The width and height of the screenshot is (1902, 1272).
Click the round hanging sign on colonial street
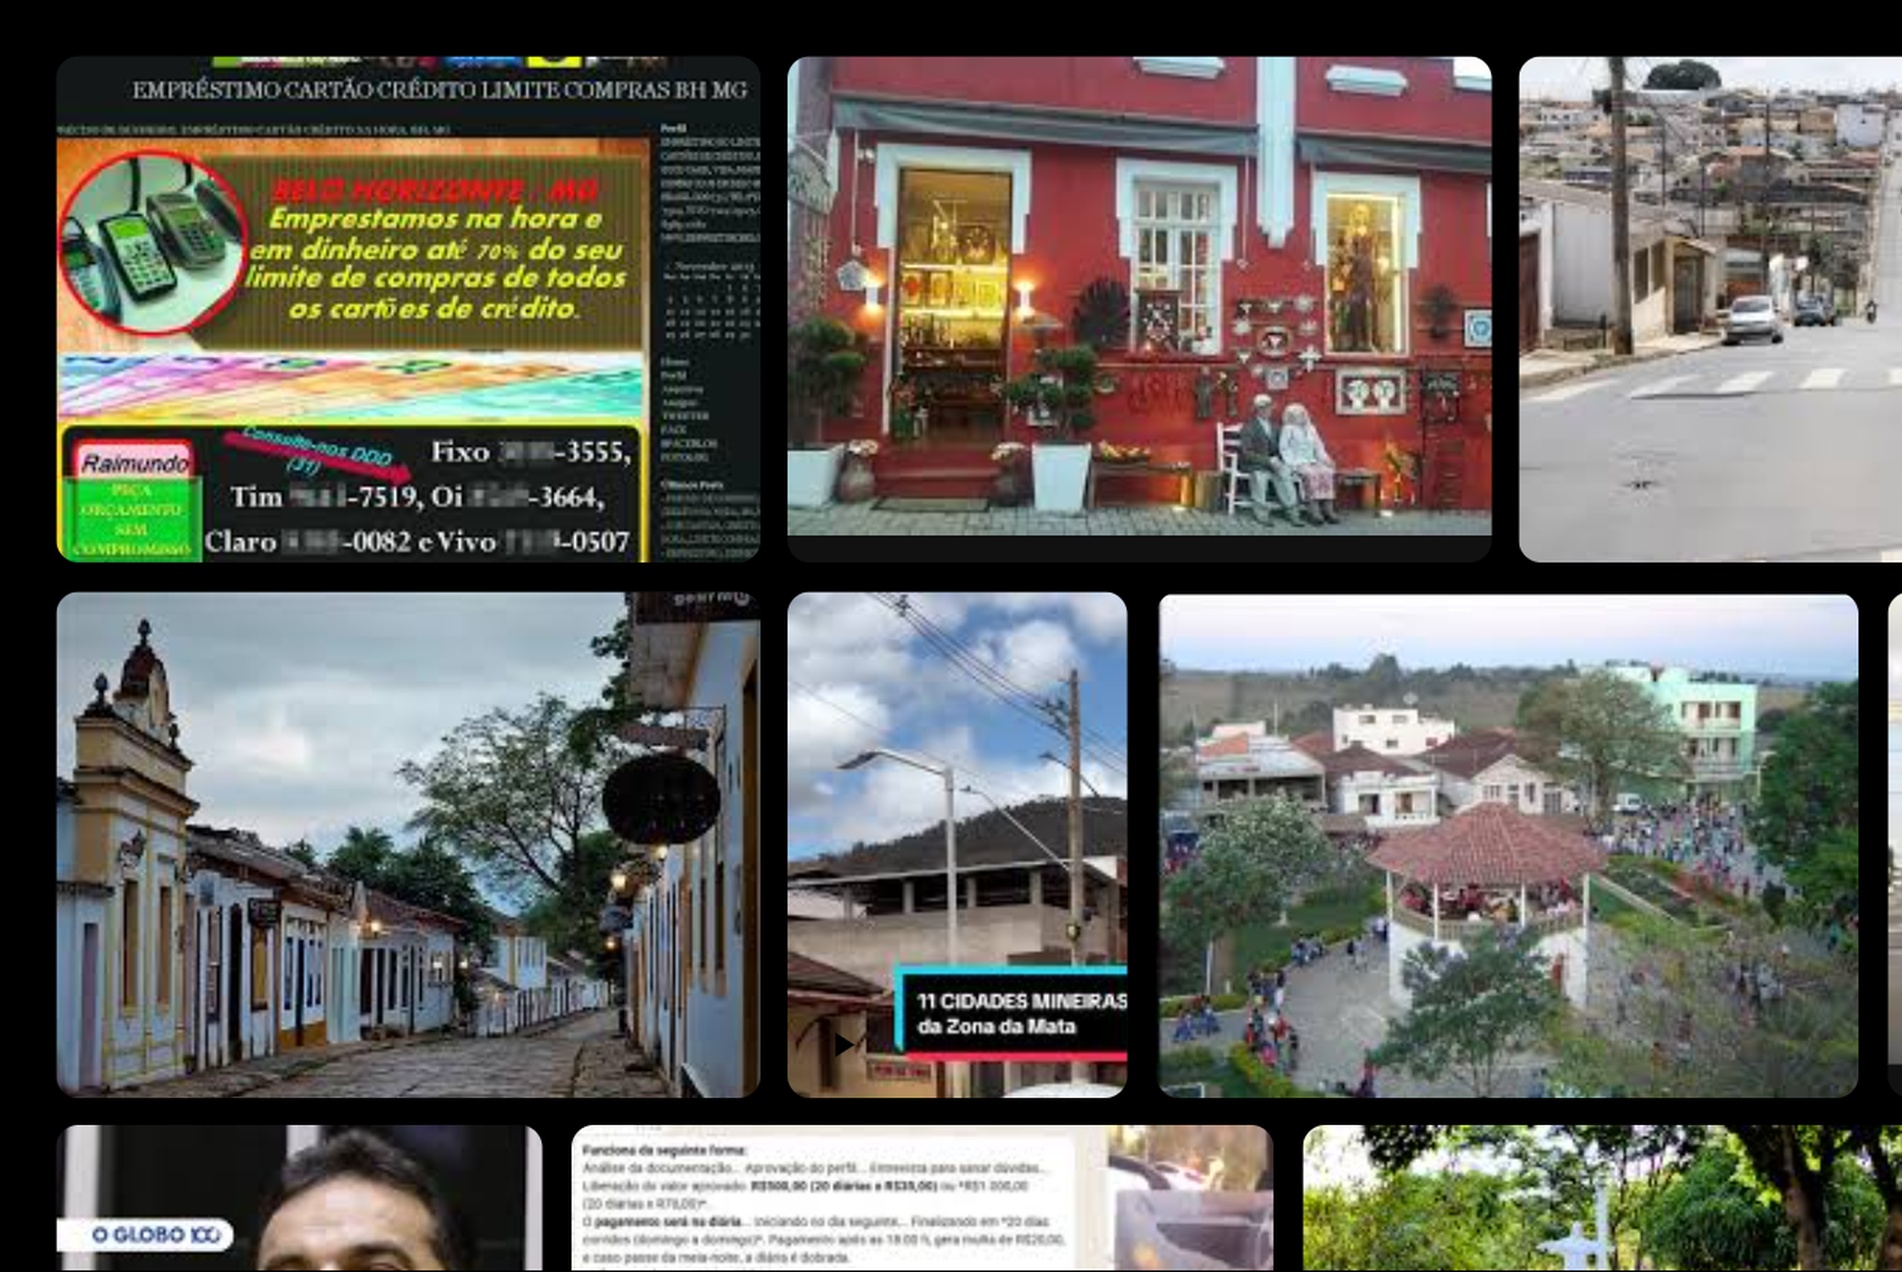tap(660, 799)
